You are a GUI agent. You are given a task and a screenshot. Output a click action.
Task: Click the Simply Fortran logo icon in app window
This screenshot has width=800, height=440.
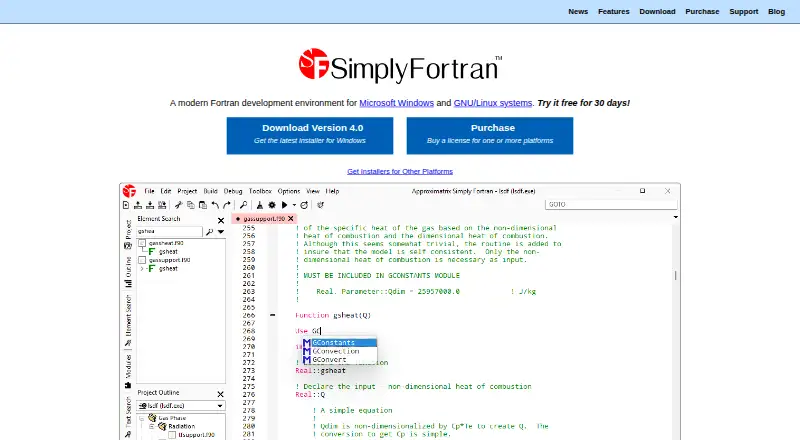[129, 191]
